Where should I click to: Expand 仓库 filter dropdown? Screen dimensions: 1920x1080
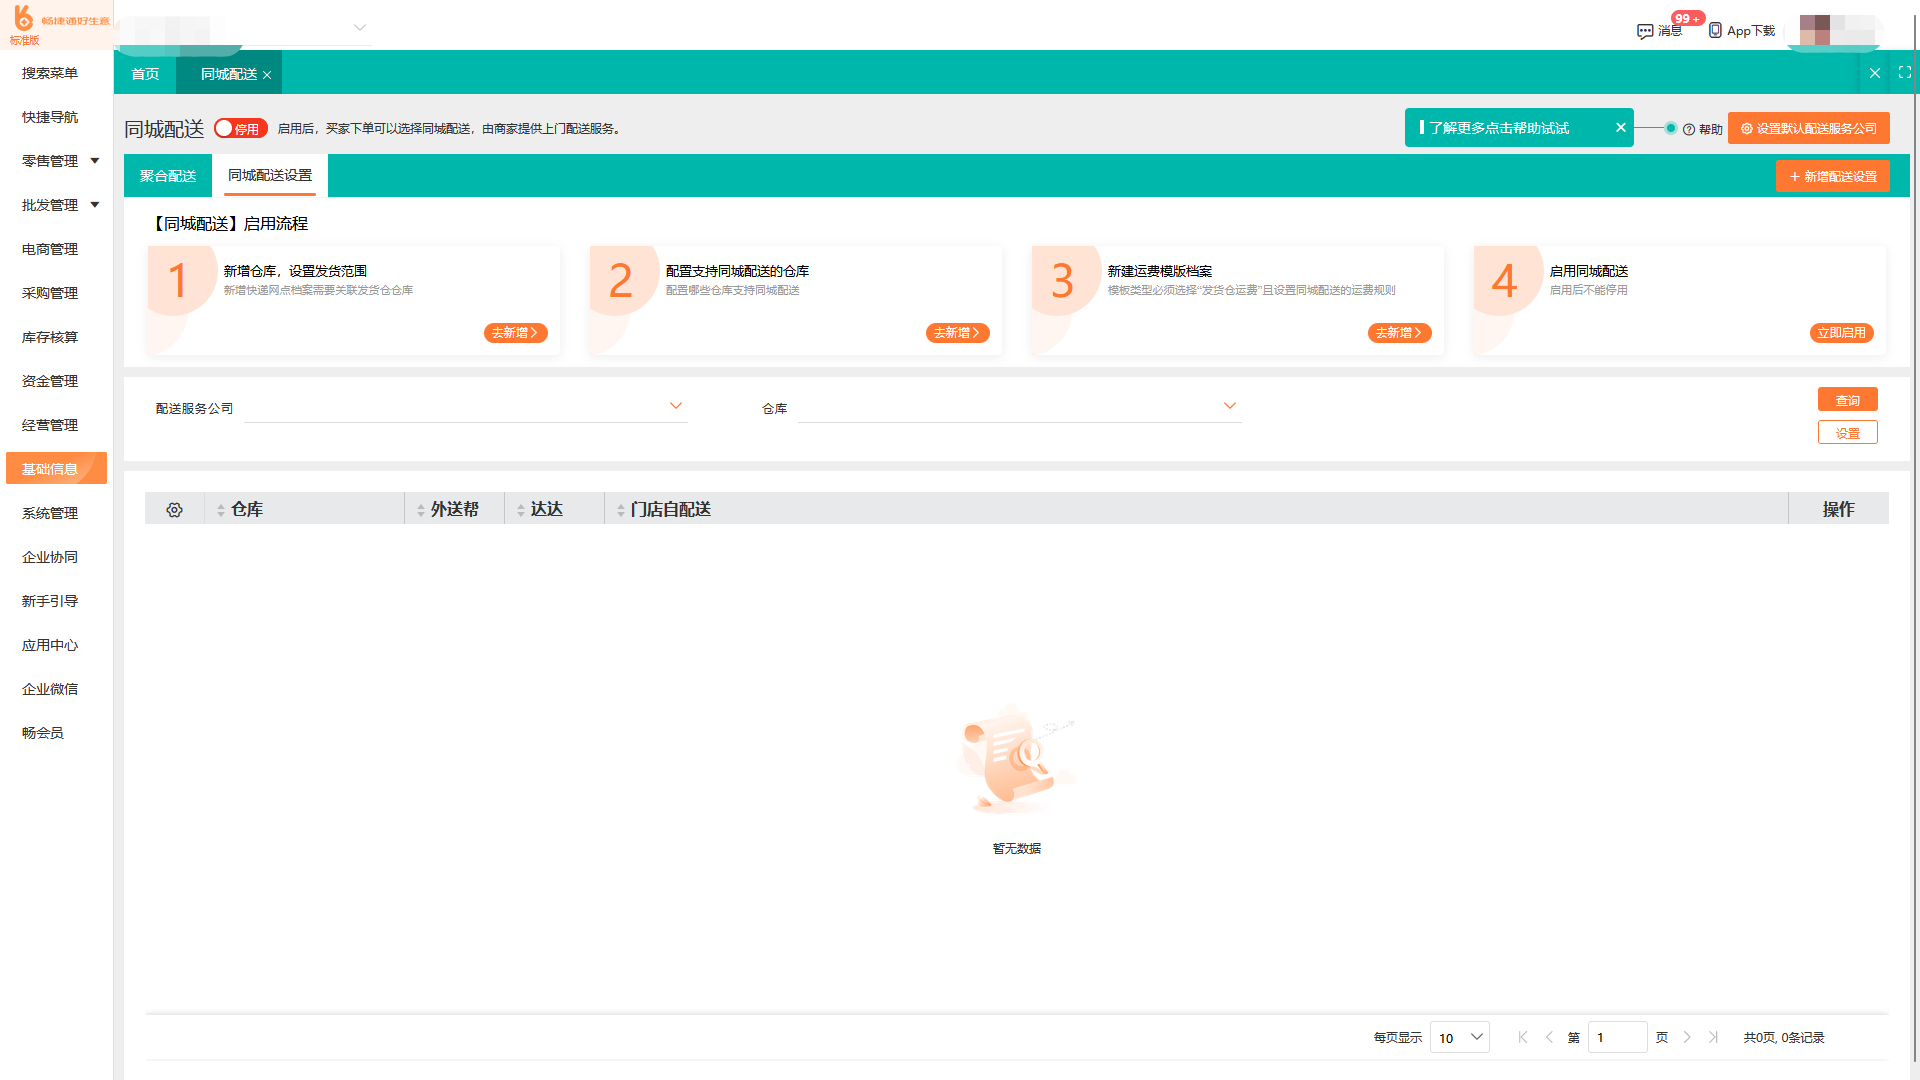tap(1225, 406)
